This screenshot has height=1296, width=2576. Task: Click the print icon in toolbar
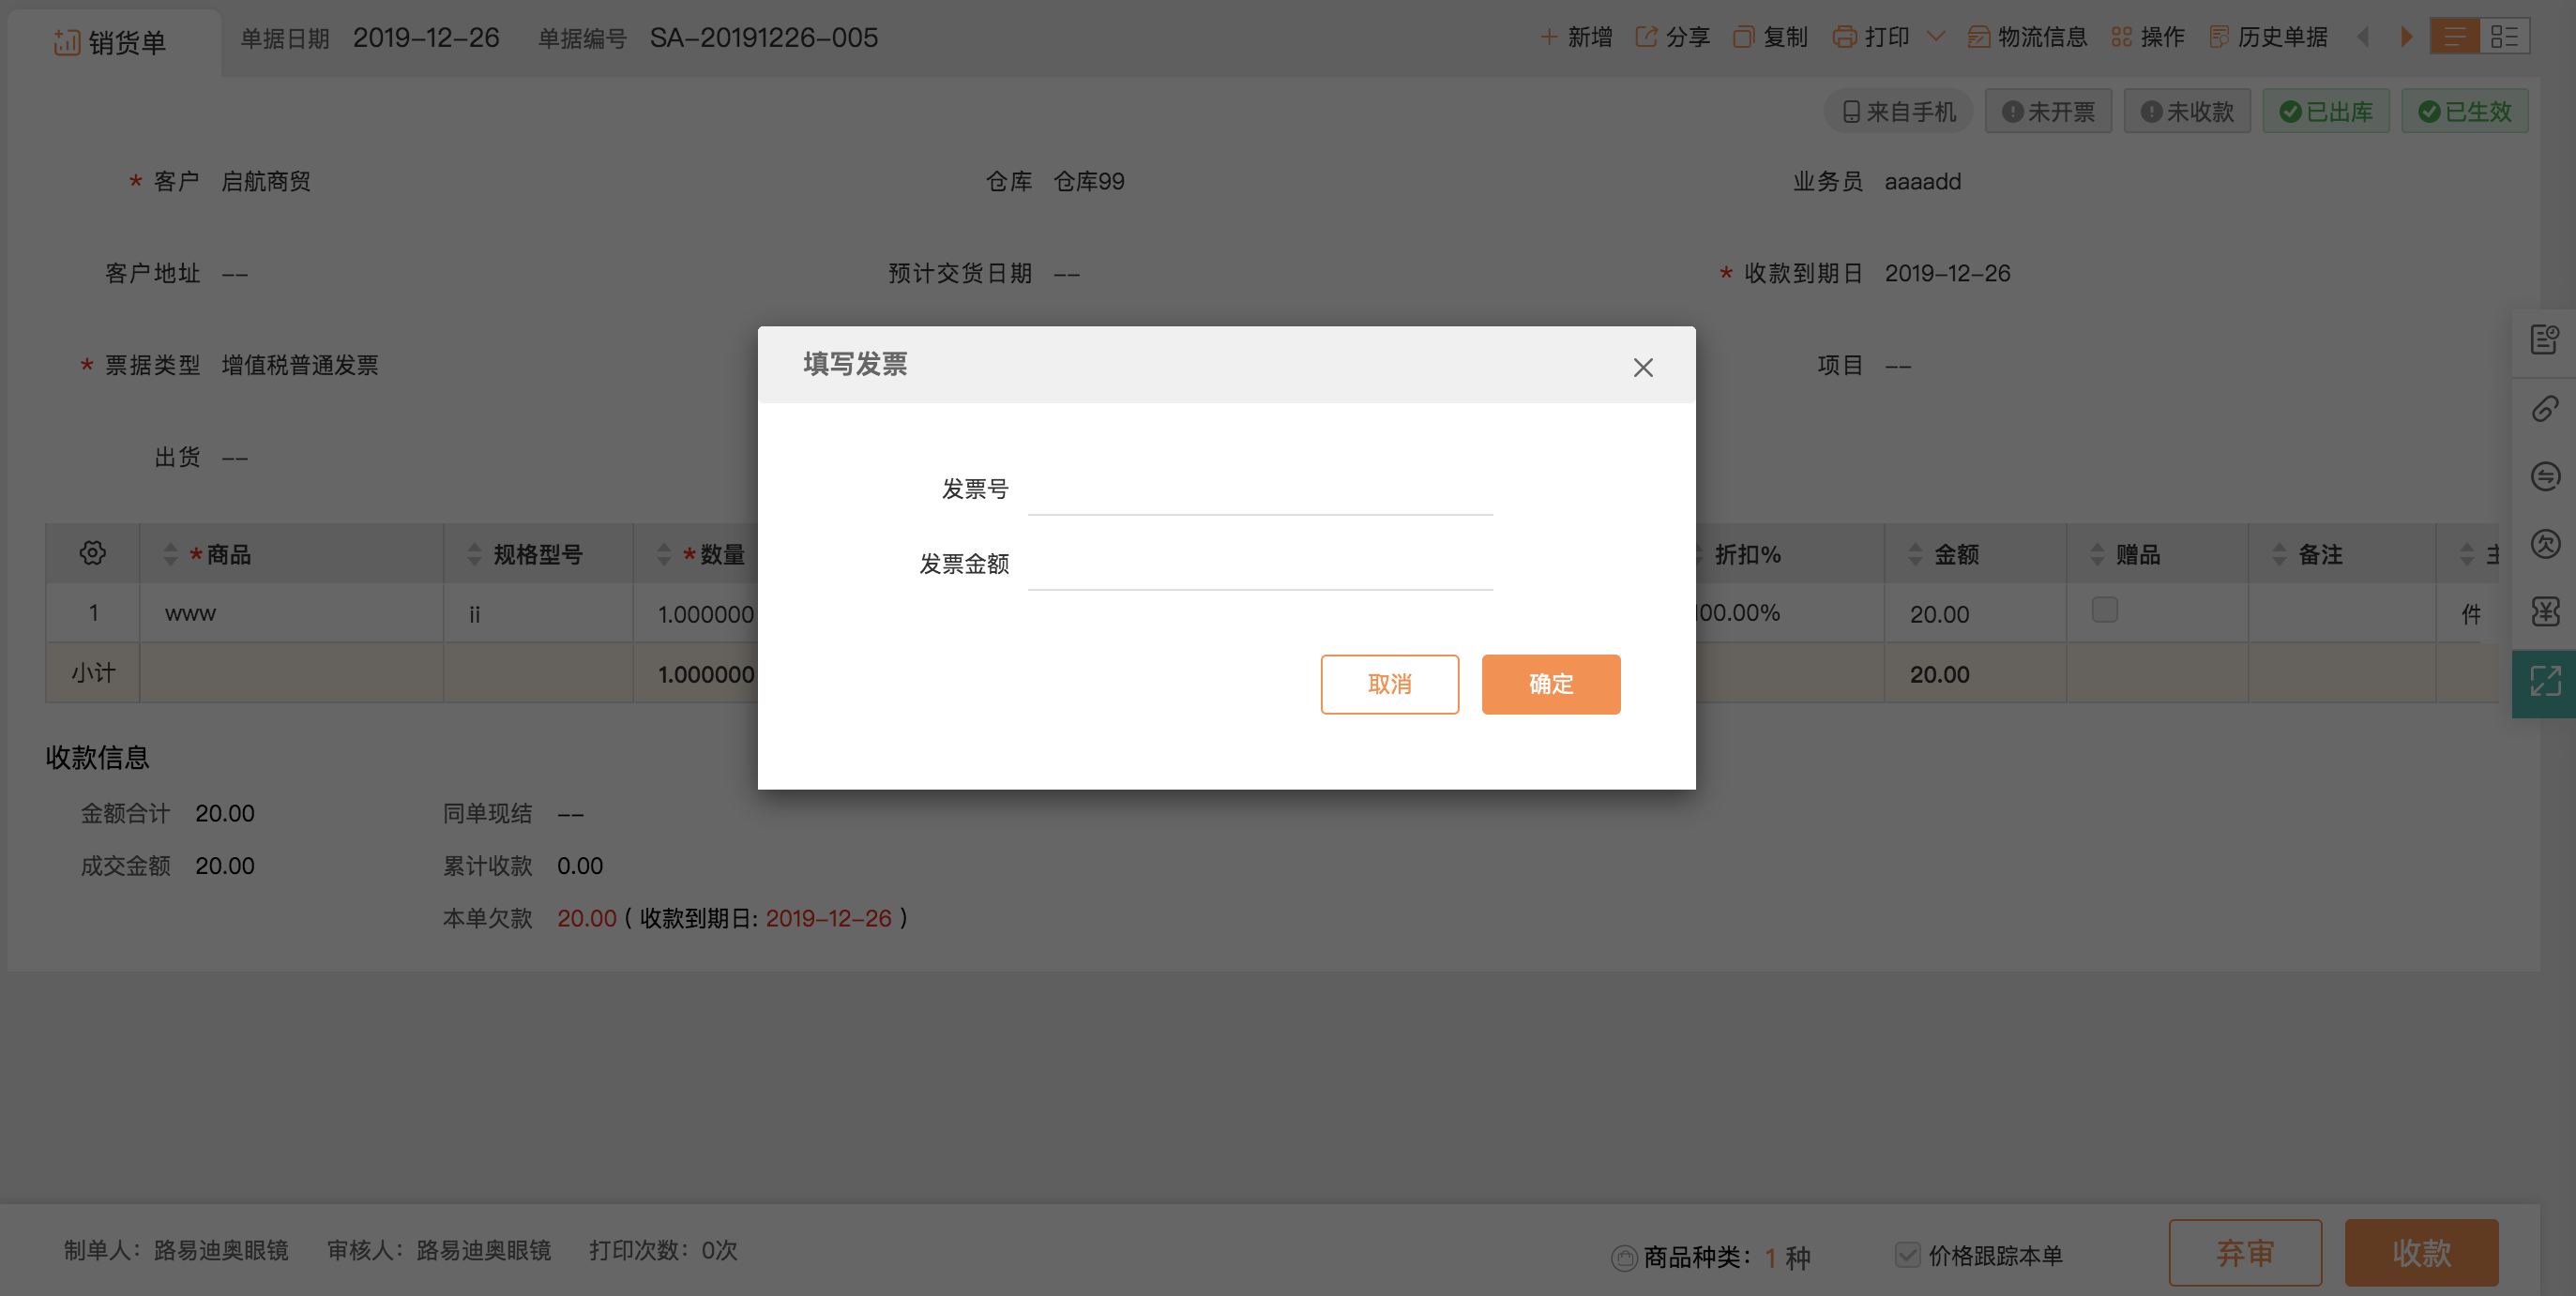point(1841,38)
